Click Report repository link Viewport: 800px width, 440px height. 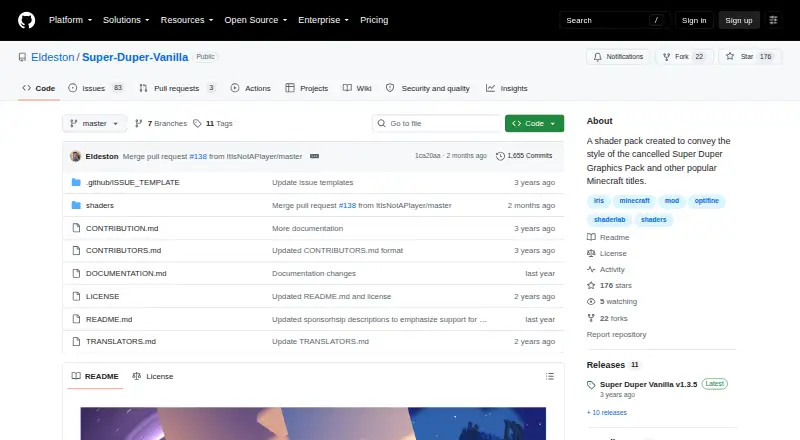tap(616, 334)
